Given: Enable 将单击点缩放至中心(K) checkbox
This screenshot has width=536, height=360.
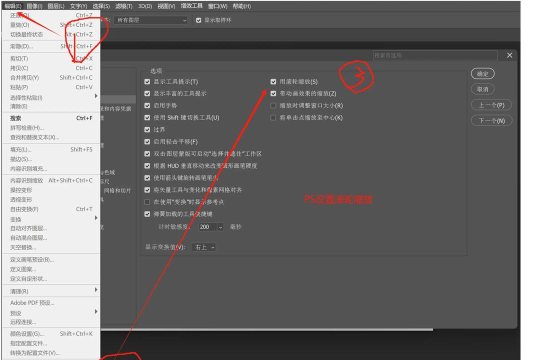Looking at the screenshot, I should (x=273, y=118).
